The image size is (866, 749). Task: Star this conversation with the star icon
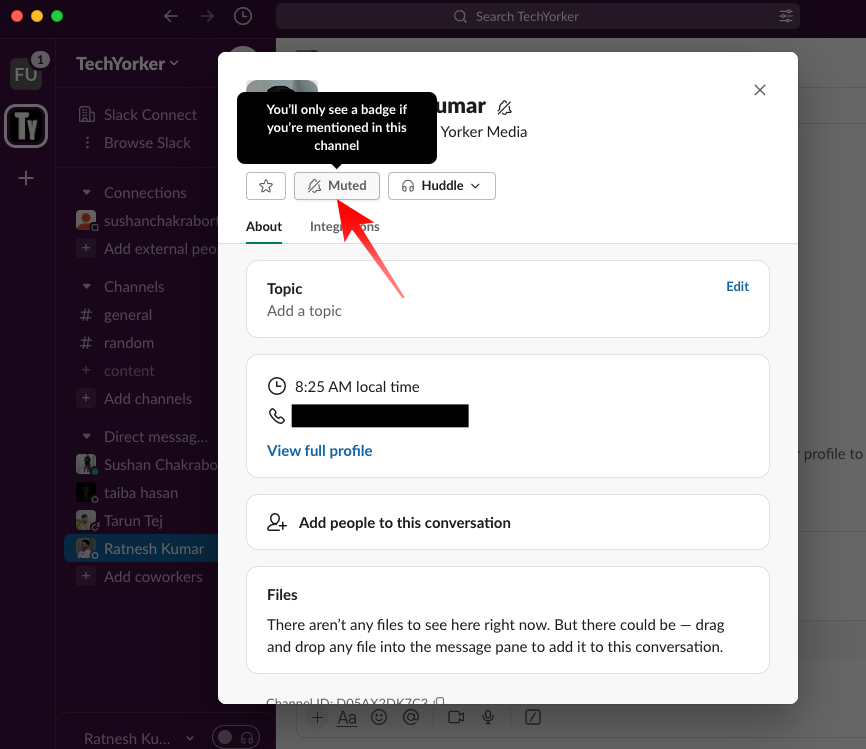[x=266, y=186]
